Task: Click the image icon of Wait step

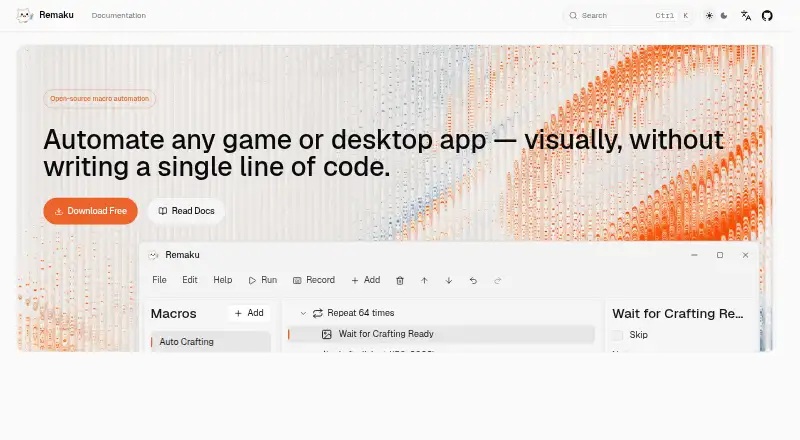Action: [x=327, y=334]
